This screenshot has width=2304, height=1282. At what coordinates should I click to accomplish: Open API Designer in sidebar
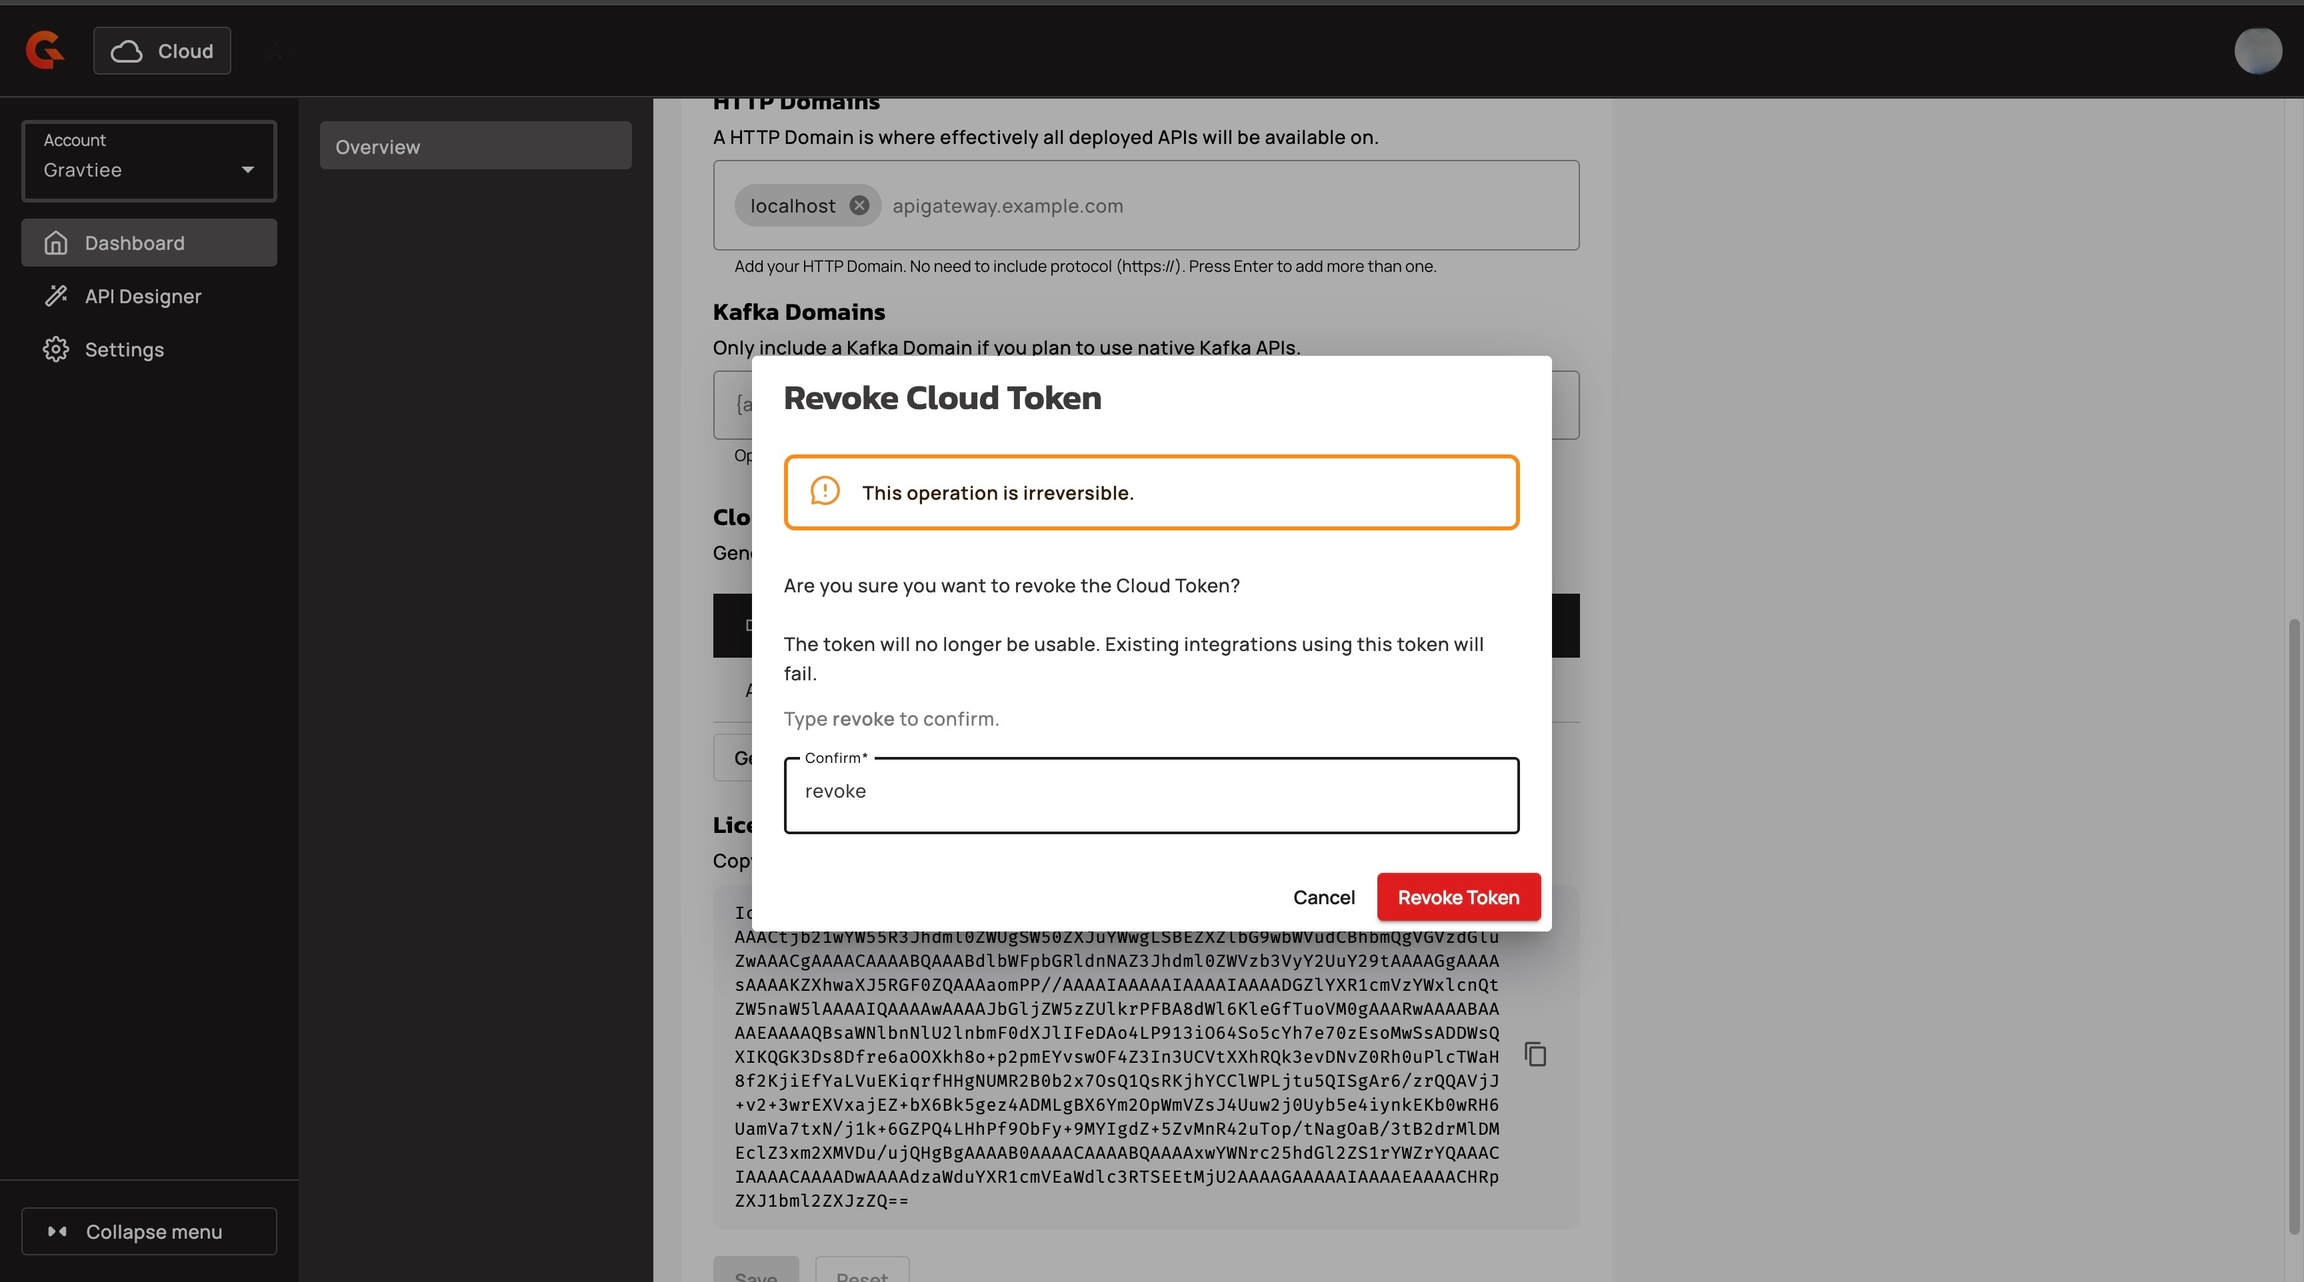(x=143, y=296)
